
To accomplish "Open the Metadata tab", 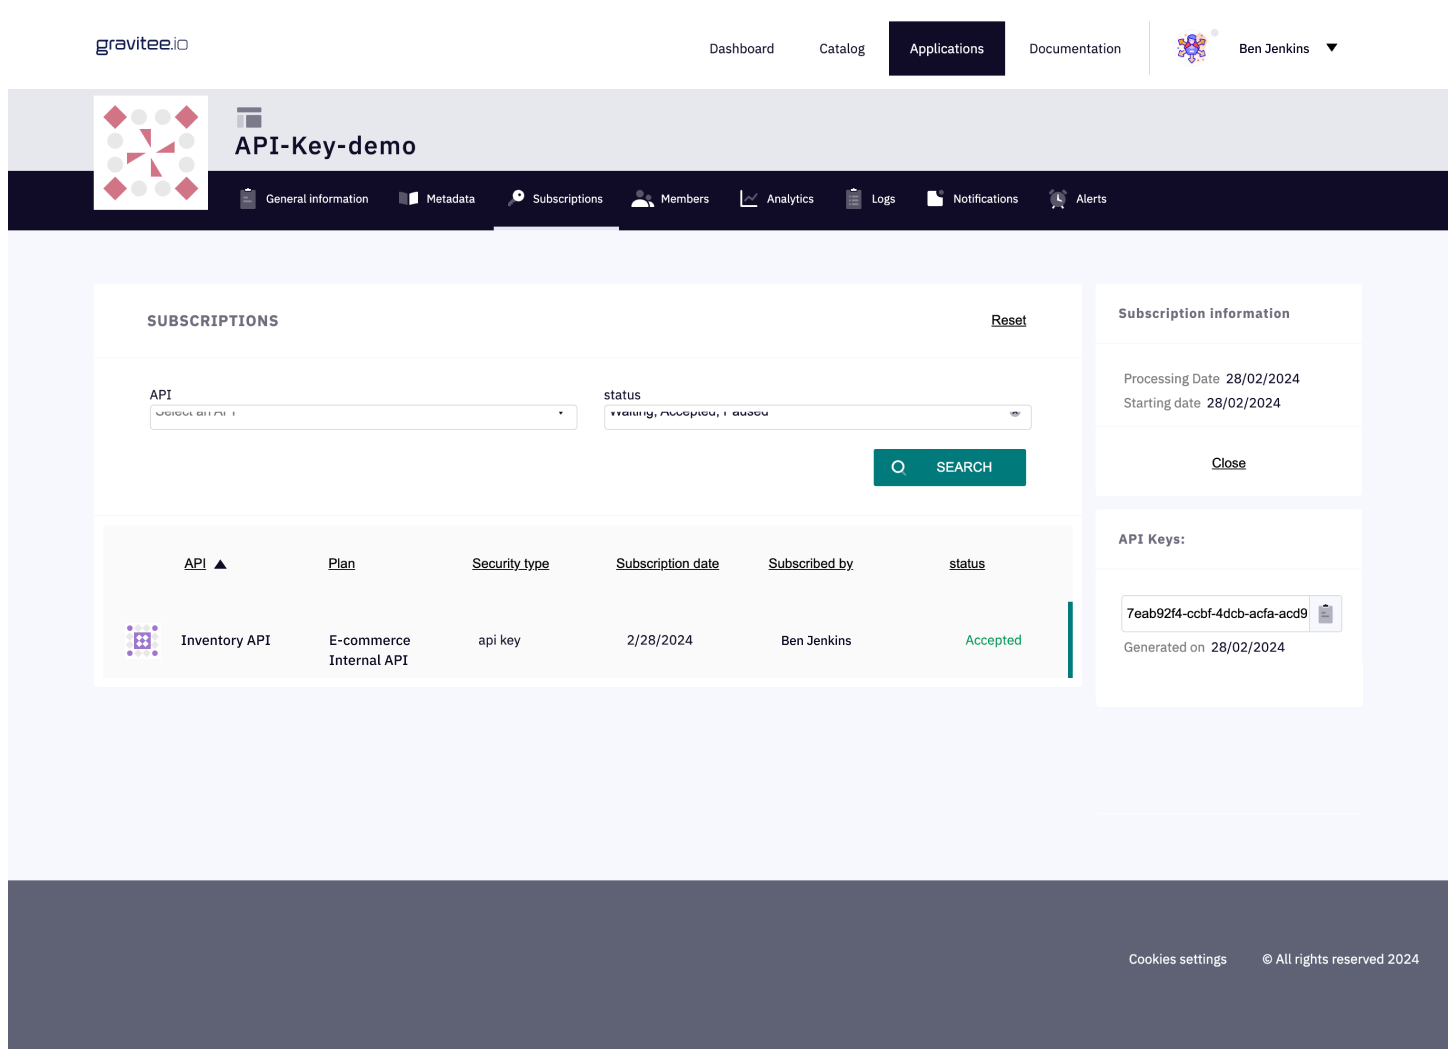I will 437,199.
